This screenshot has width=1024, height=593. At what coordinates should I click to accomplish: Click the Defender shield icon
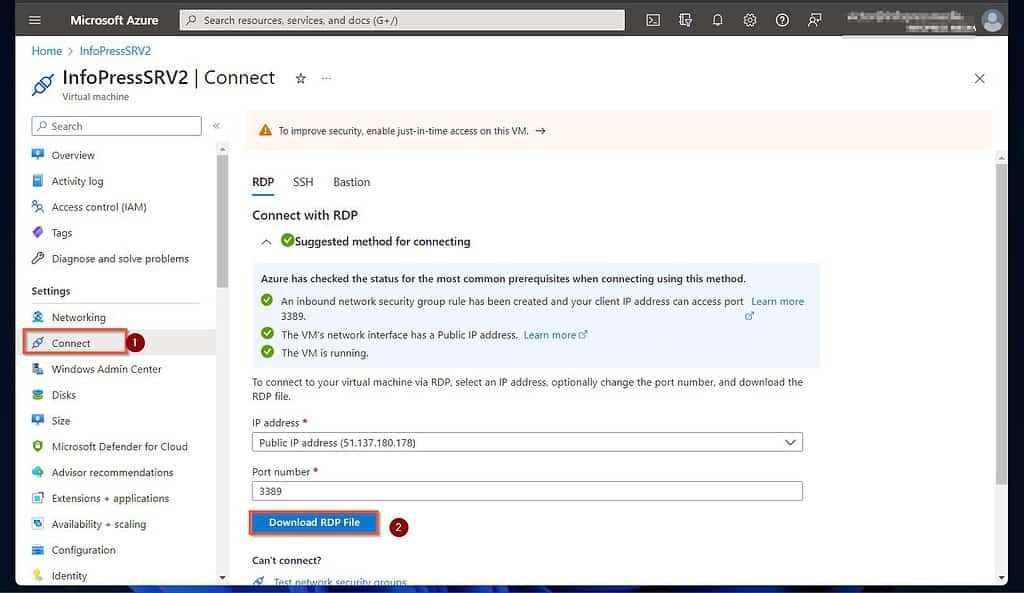(x=38, y=446)
